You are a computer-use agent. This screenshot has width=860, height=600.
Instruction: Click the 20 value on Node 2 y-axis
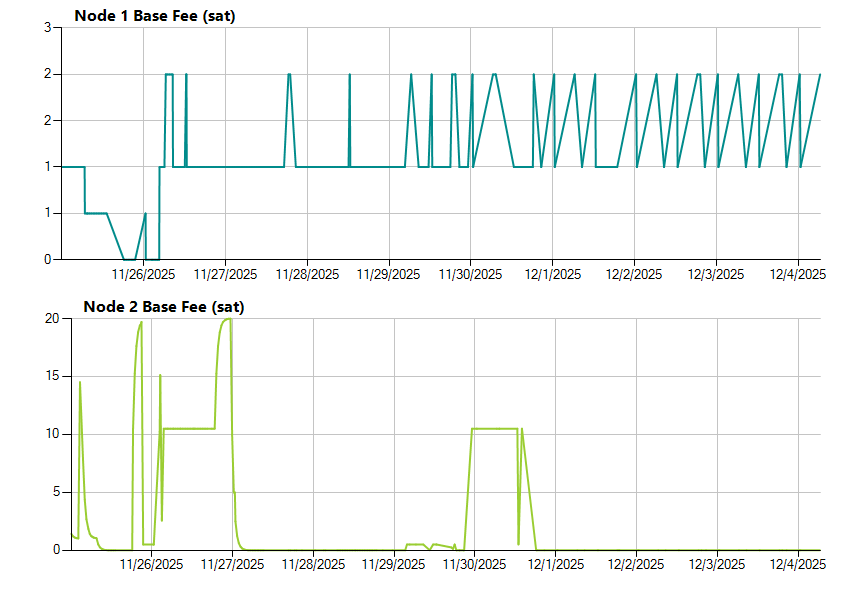coord(52,319)
